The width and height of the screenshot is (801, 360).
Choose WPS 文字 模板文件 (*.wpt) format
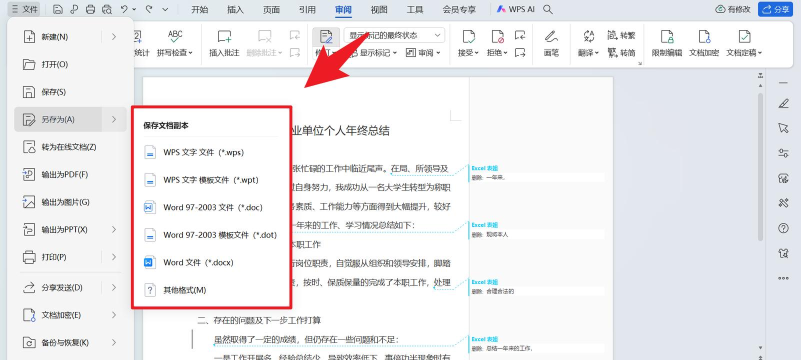[211, 180]
